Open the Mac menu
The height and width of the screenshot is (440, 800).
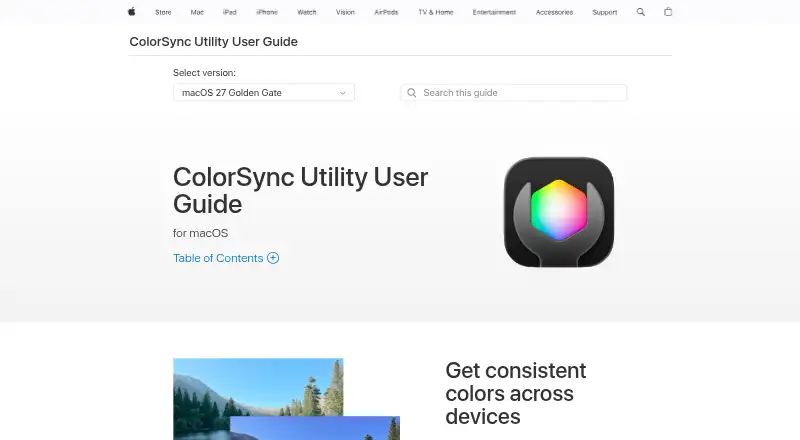[x=197, y=12]
